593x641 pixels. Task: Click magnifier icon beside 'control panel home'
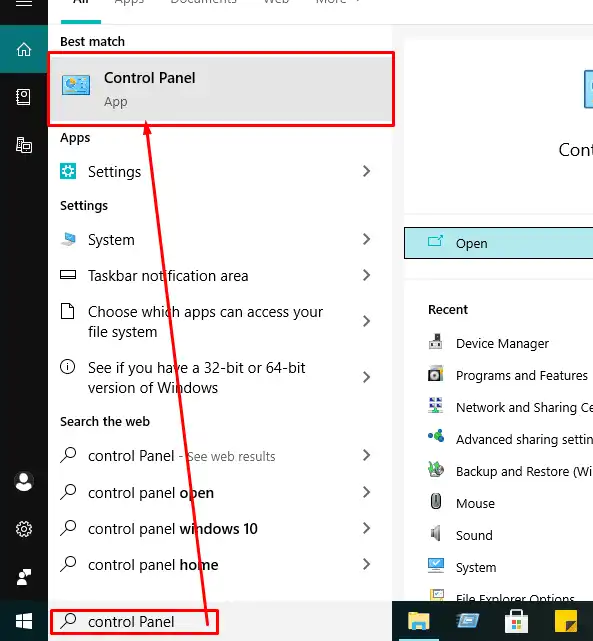pyautogui.click(x=68, y=564)
